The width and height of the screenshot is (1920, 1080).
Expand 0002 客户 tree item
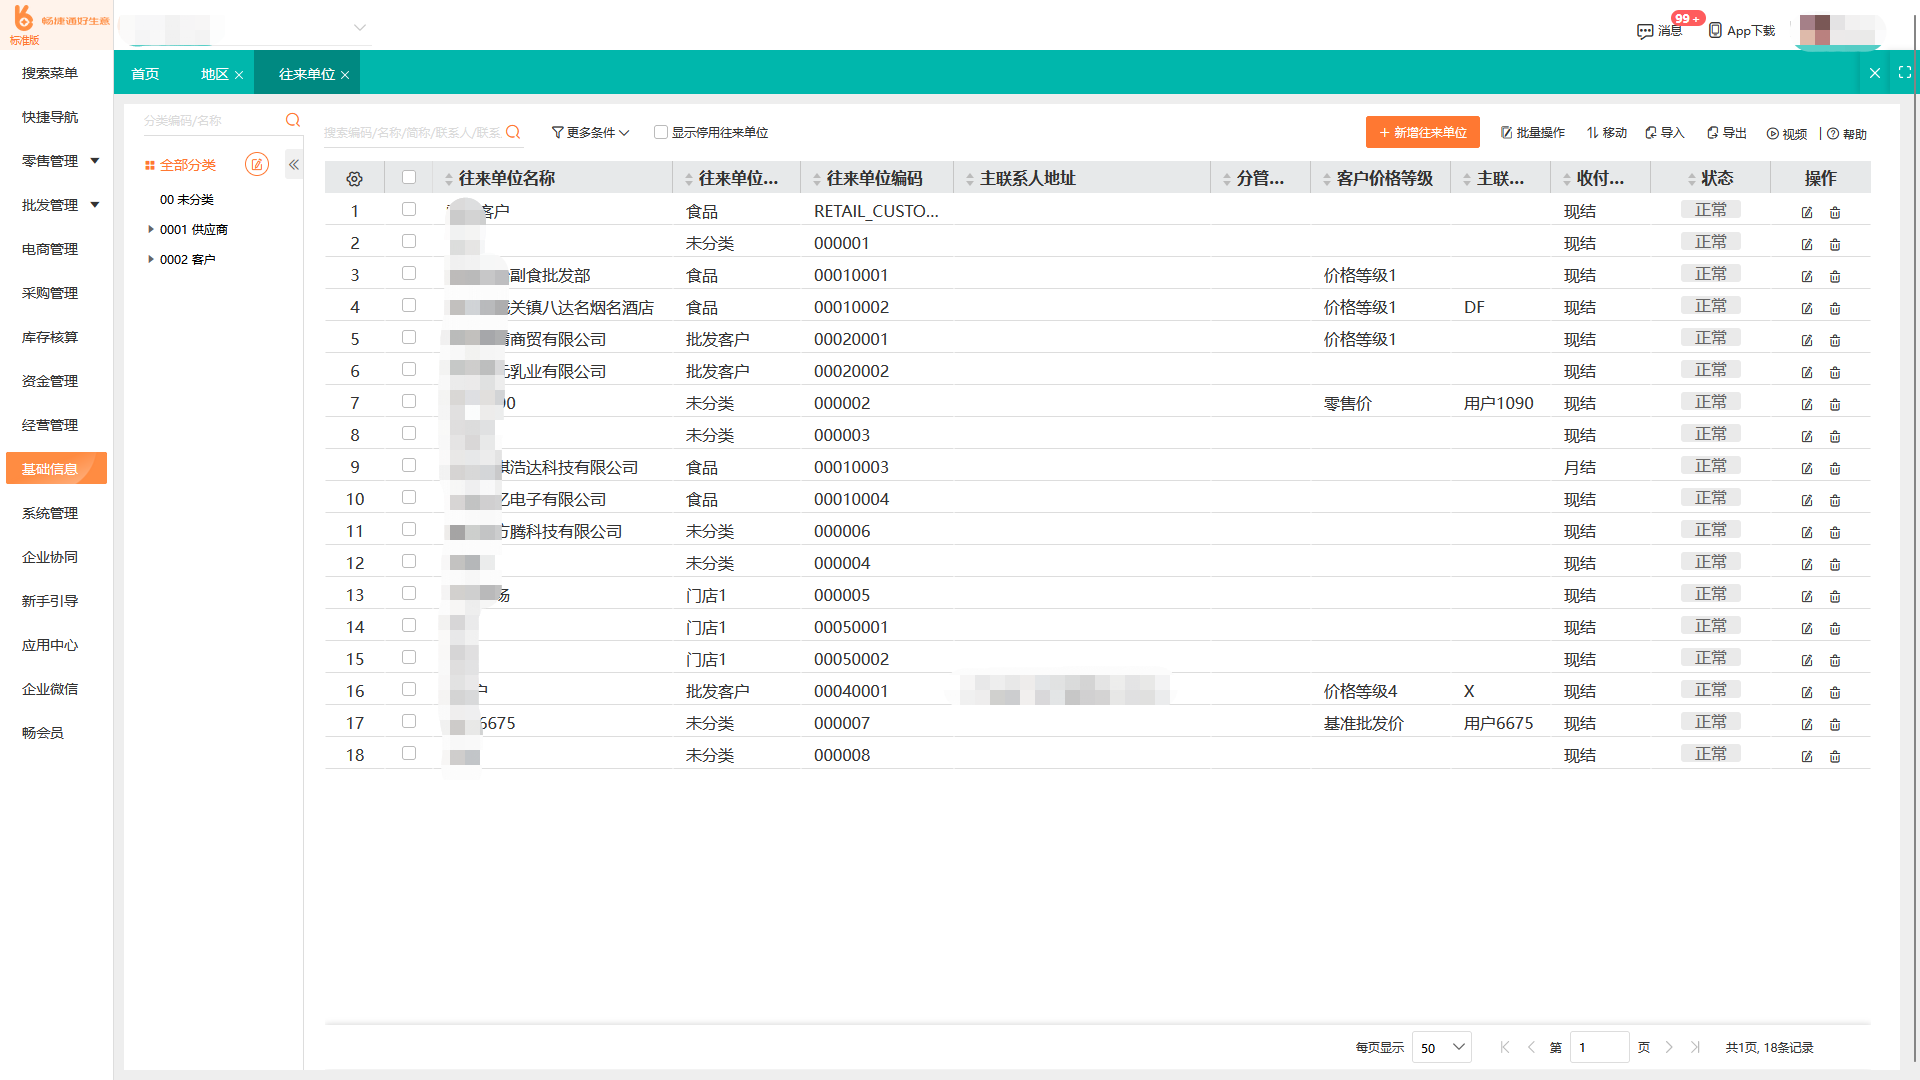(149, 260)
